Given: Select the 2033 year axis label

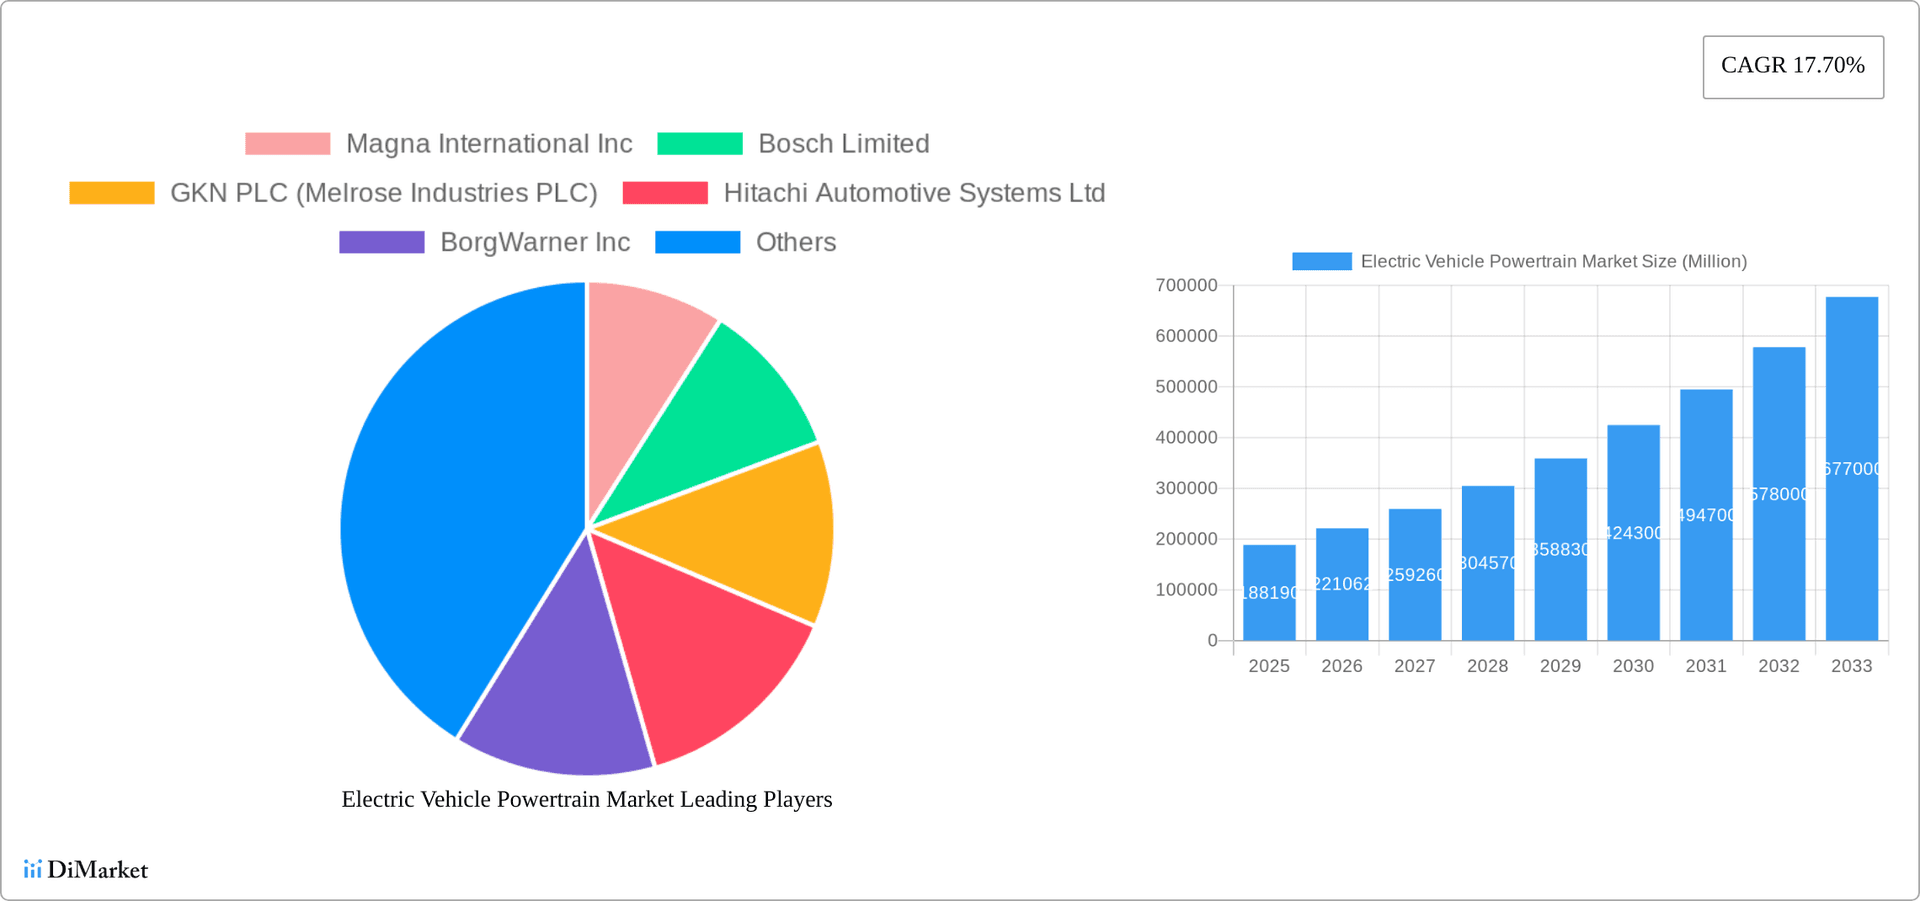Looking at the screenshot, I should (x=1851, y=665).
